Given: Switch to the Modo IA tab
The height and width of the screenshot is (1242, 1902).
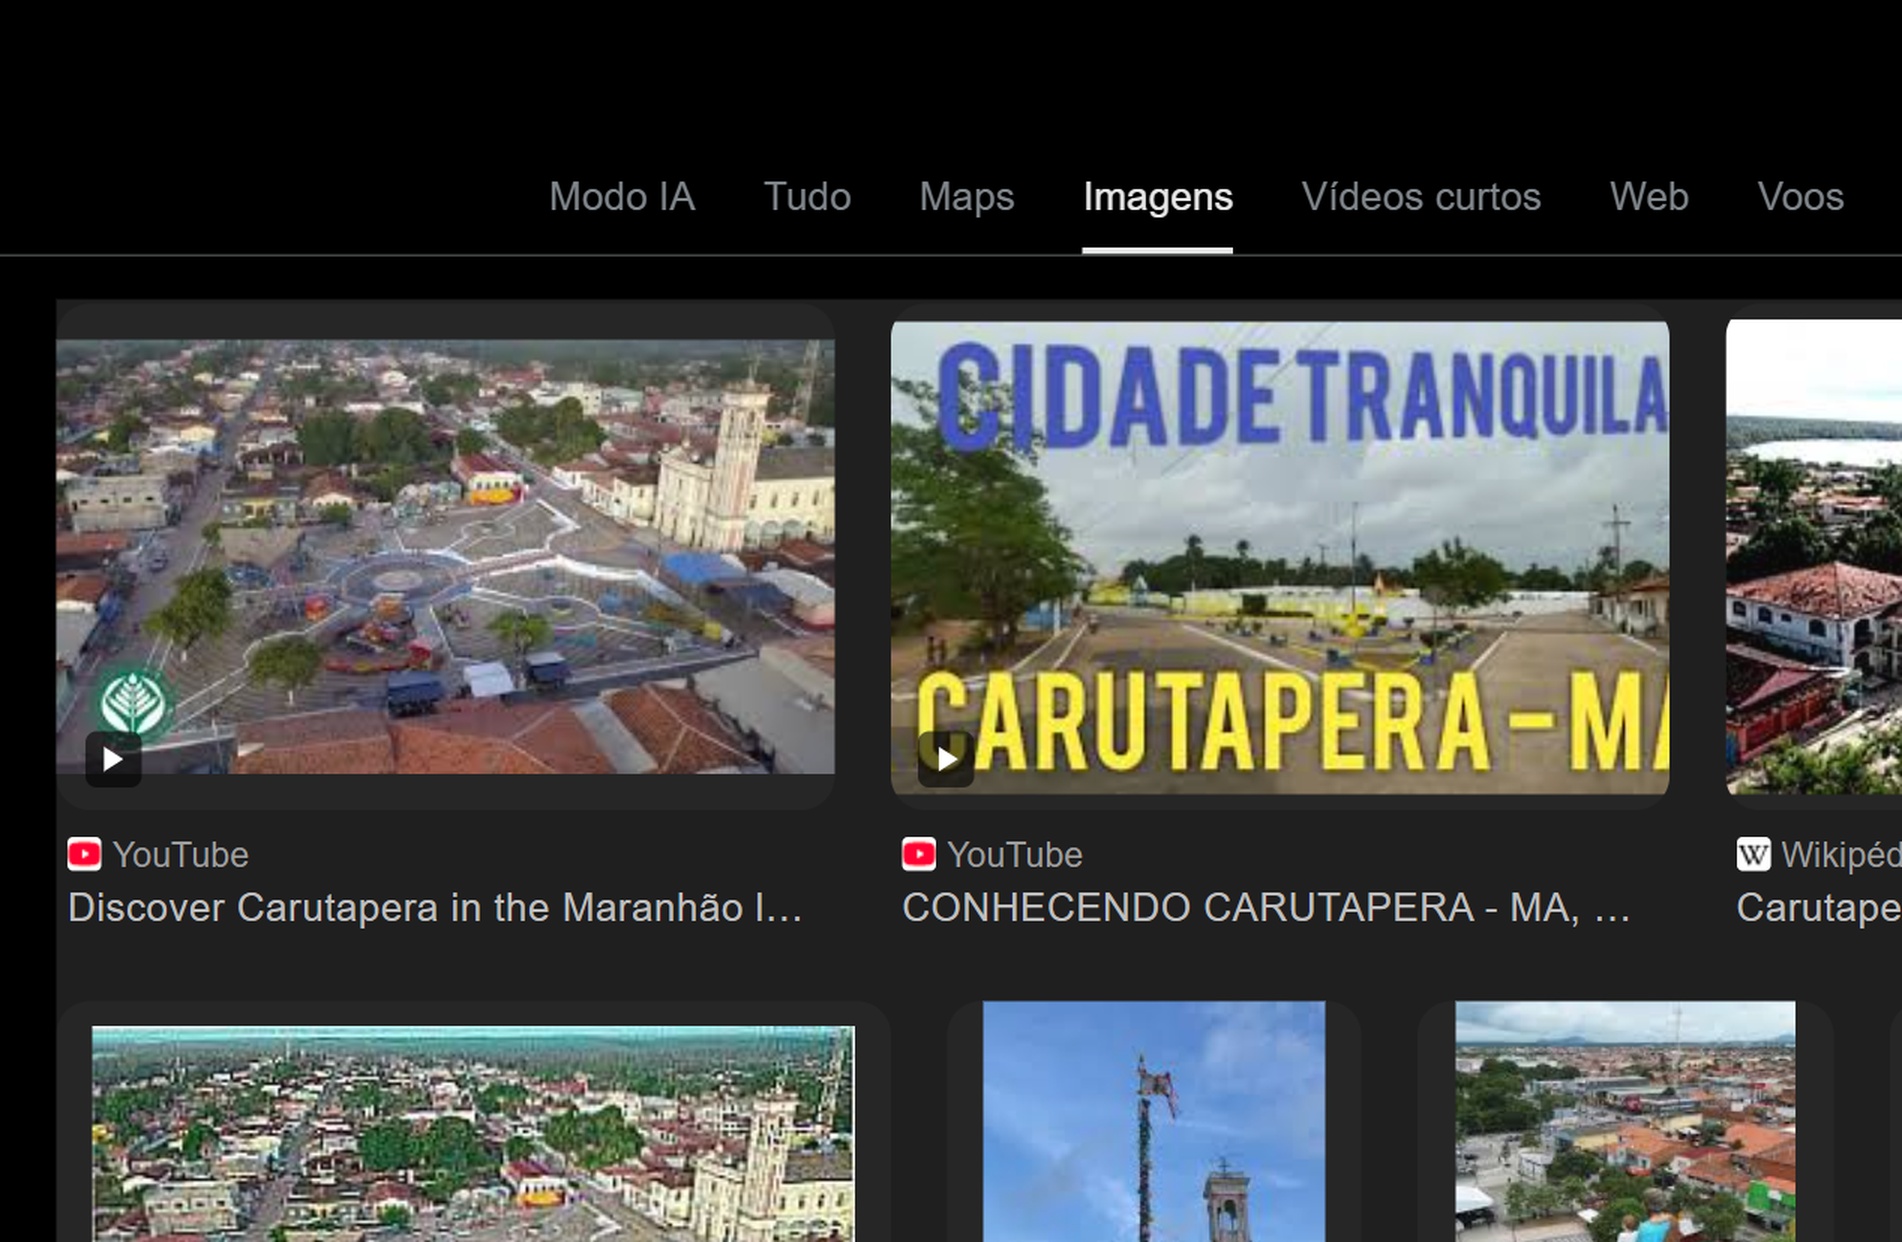Looking at the screenshot, I should (622, 197).
